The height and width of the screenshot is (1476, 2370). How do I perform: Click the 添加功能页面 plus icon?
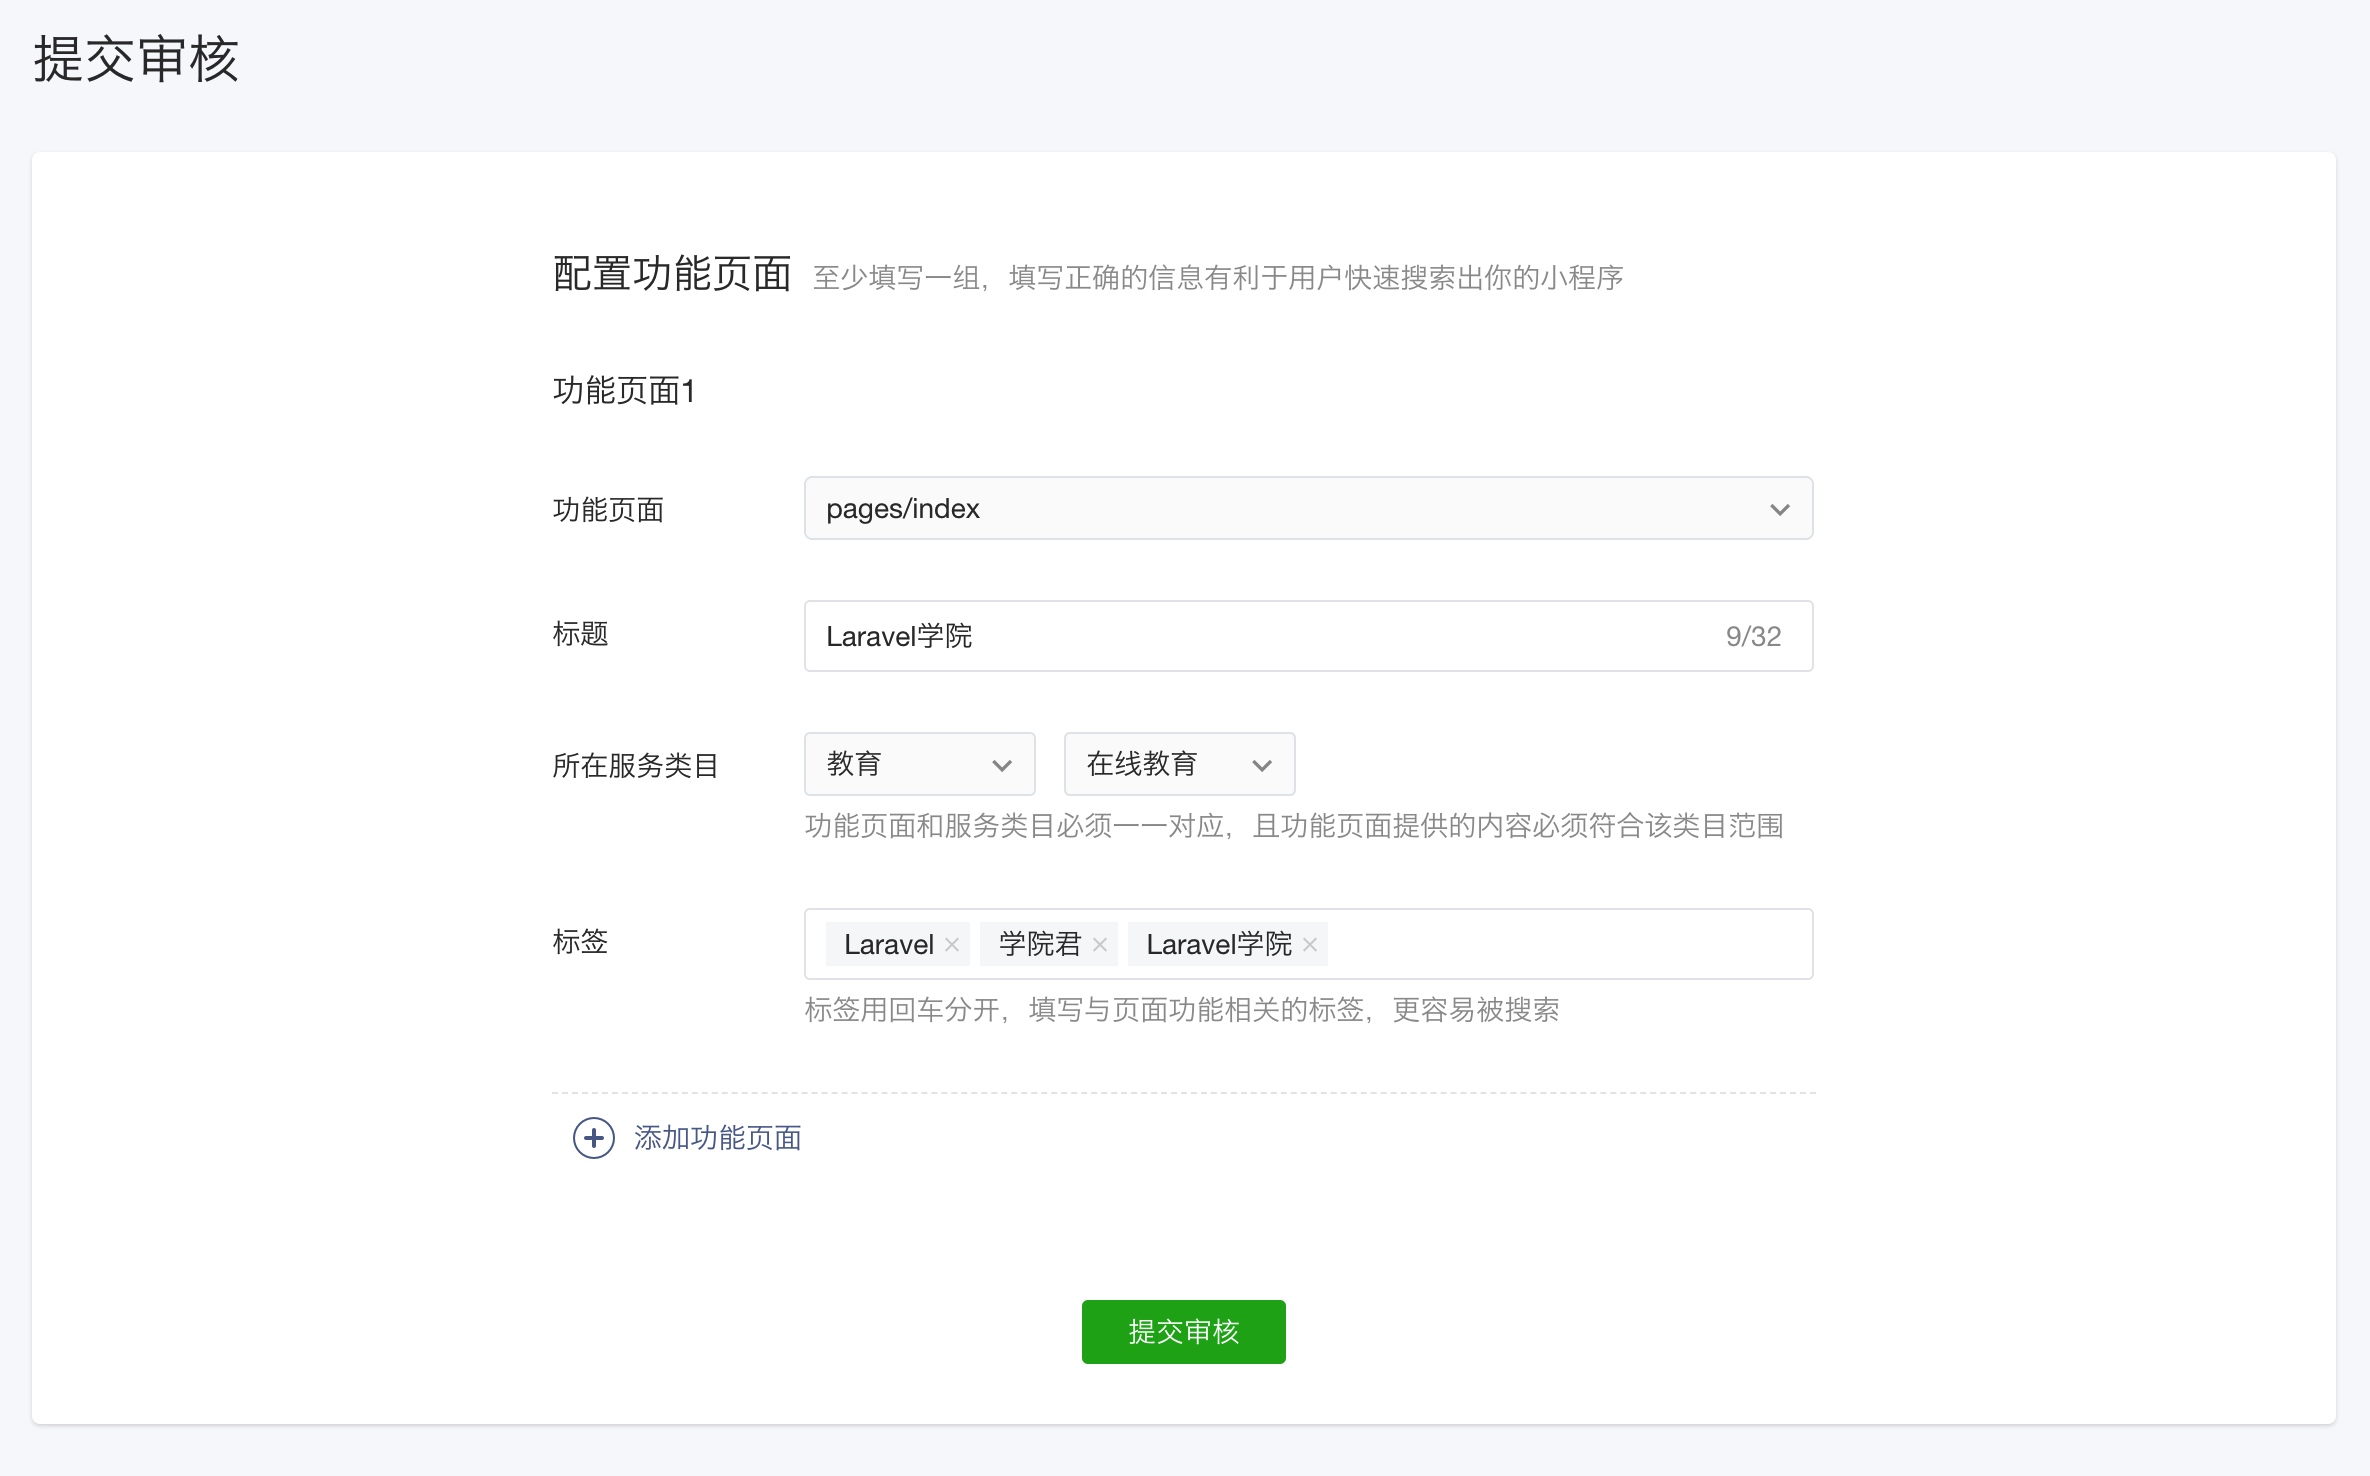pyautogui.click(x=592, y=1138)
